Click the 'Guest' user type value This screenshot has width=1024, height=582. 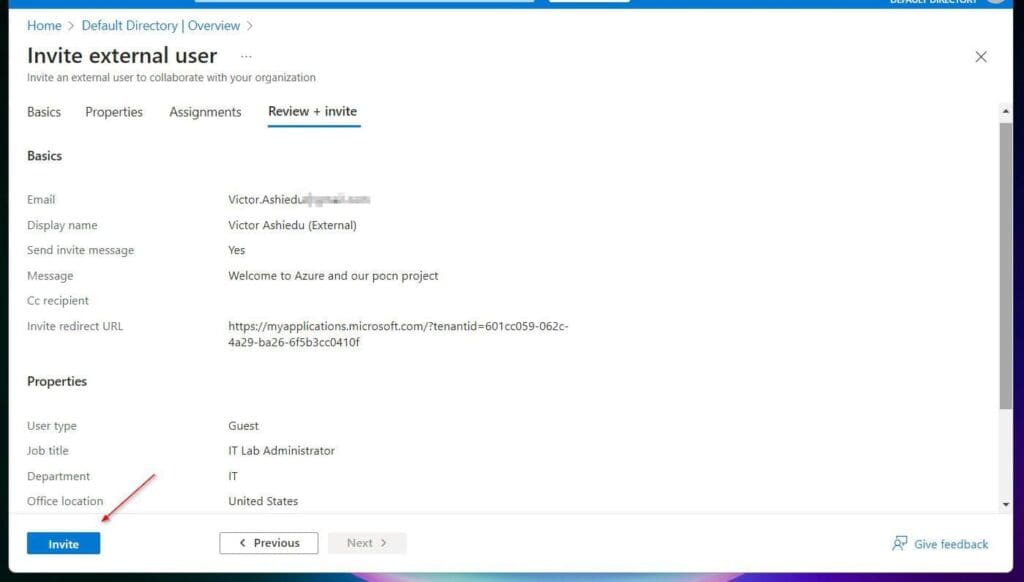tap(244, 426)
